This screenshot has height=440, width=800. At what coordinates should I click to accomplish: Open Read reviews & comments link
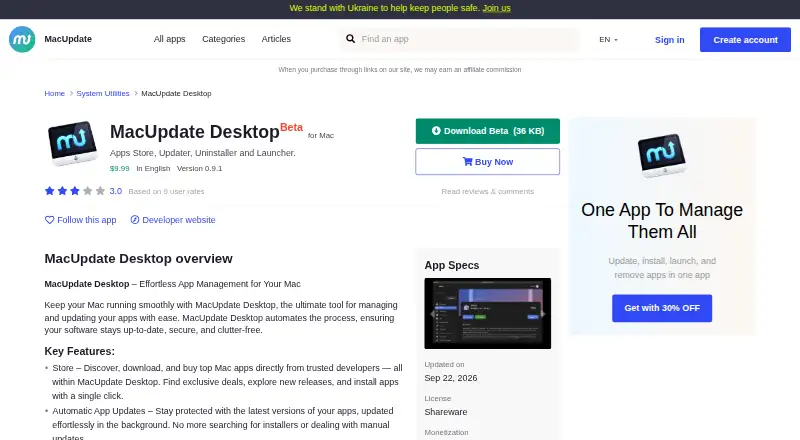pyautogui.click(x=488, y=191)
